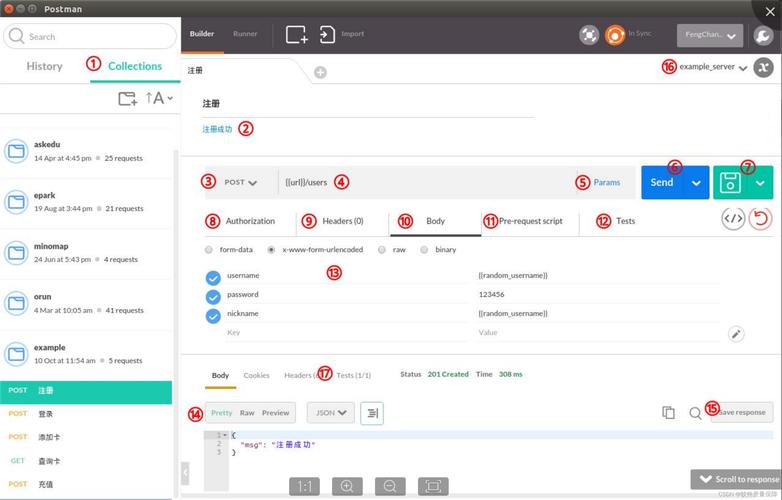Click the search response magnifier icon
The height and width of the screenshot is (500, 782).
(x=695, y=412)
